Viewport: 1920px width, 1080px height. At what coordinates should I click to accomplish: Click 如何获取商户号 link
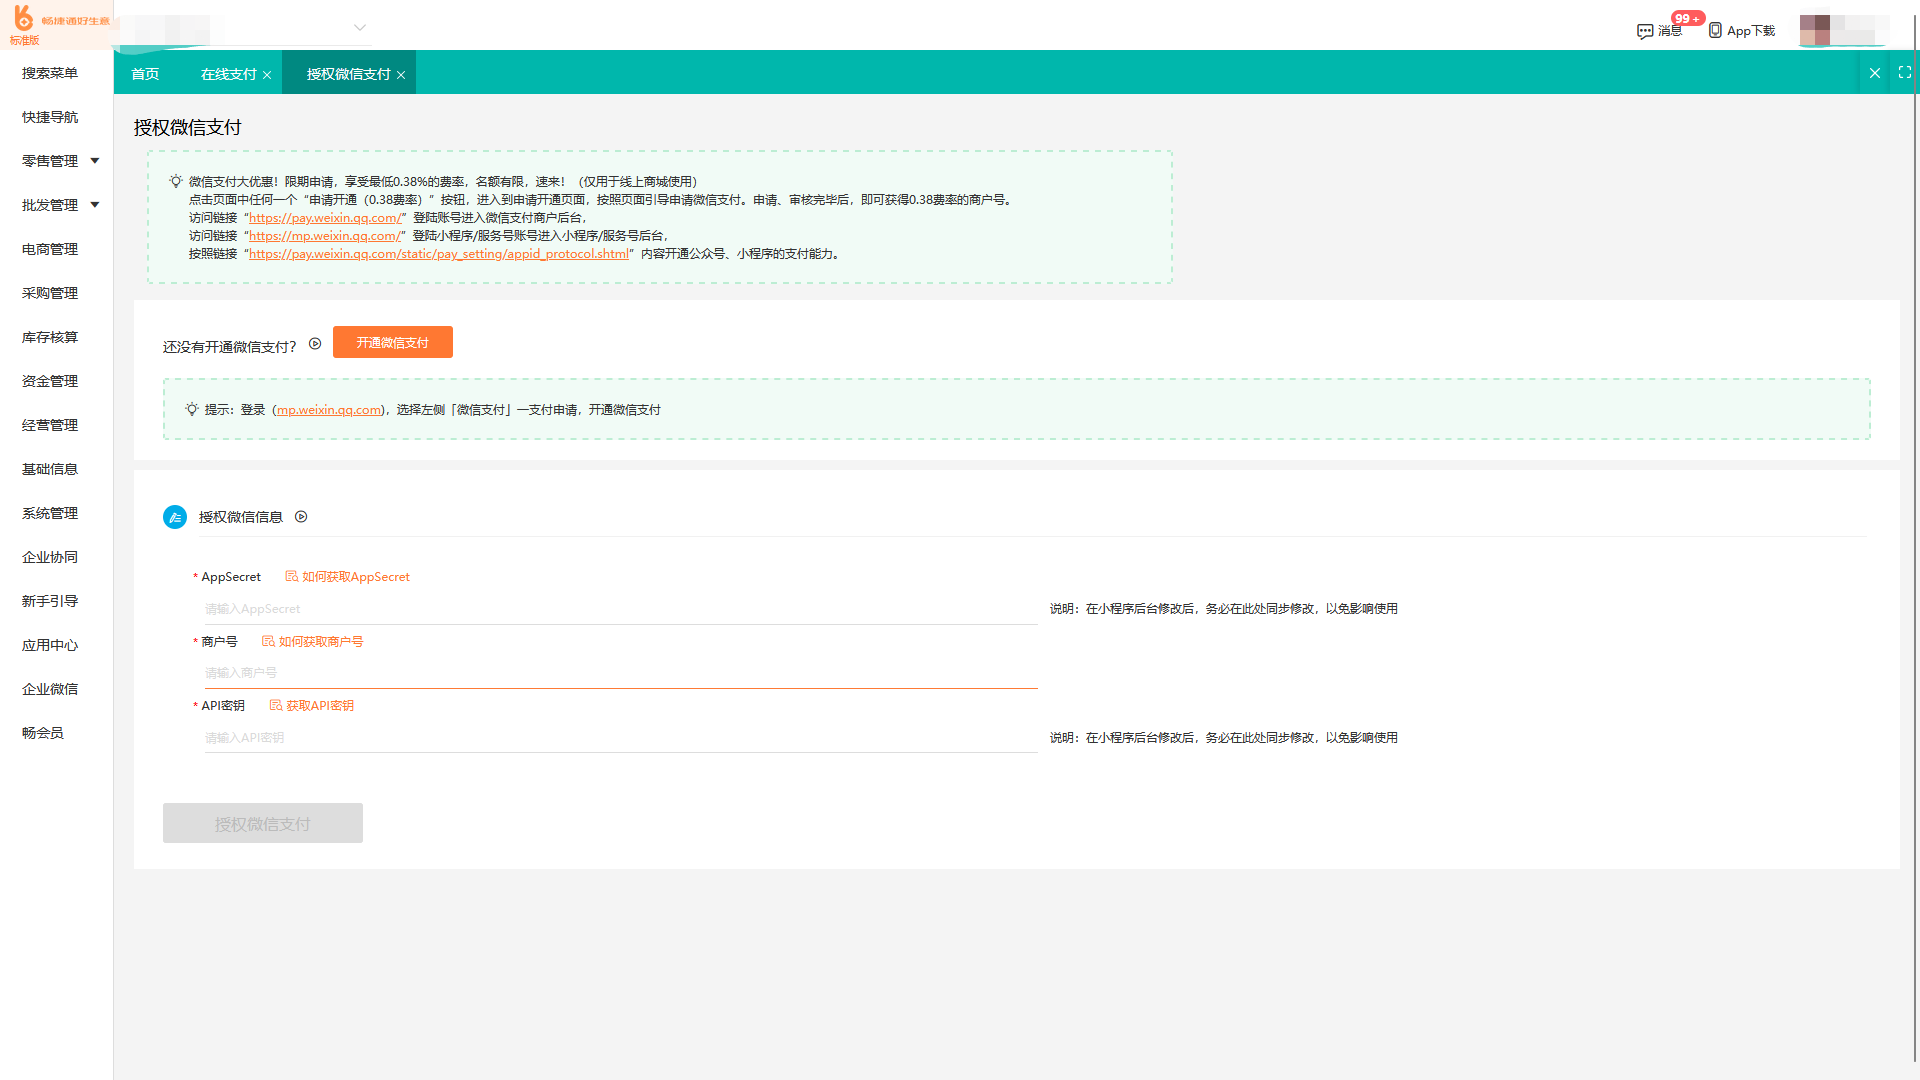pos(313,641)
